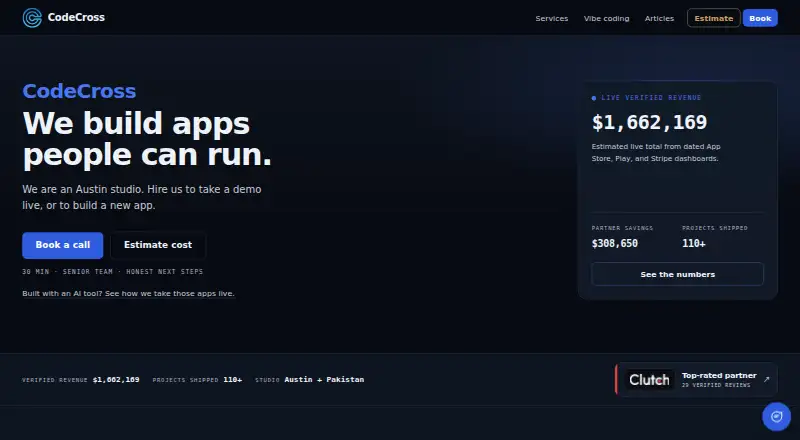Click the $308,650 partner savings value

click(x=614, y=243)
